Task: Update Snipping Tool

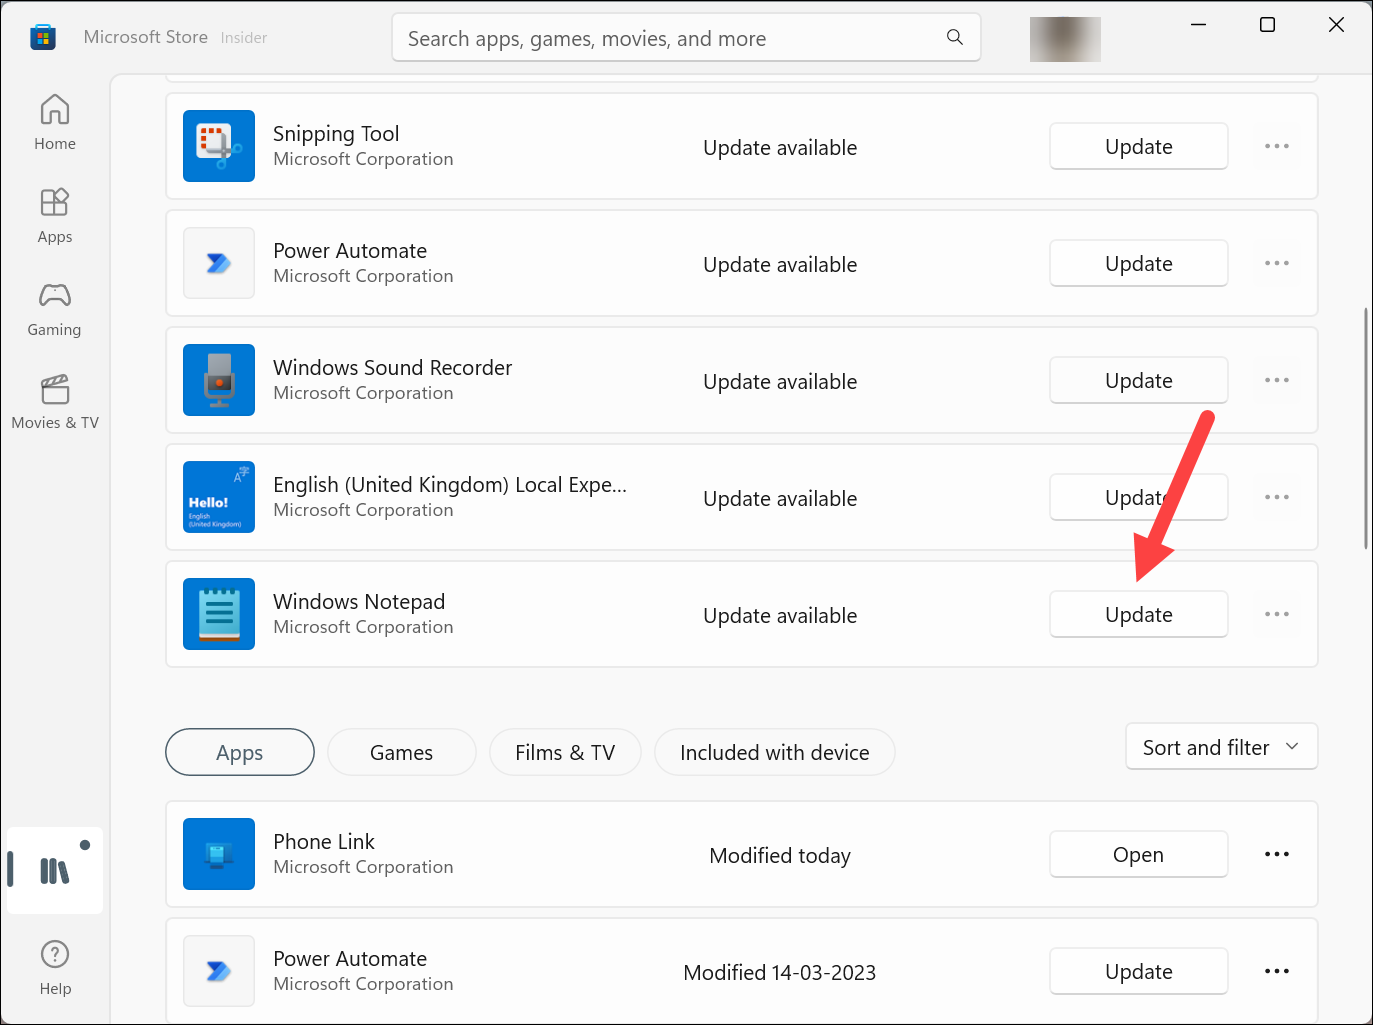Action: point(1139,146)
